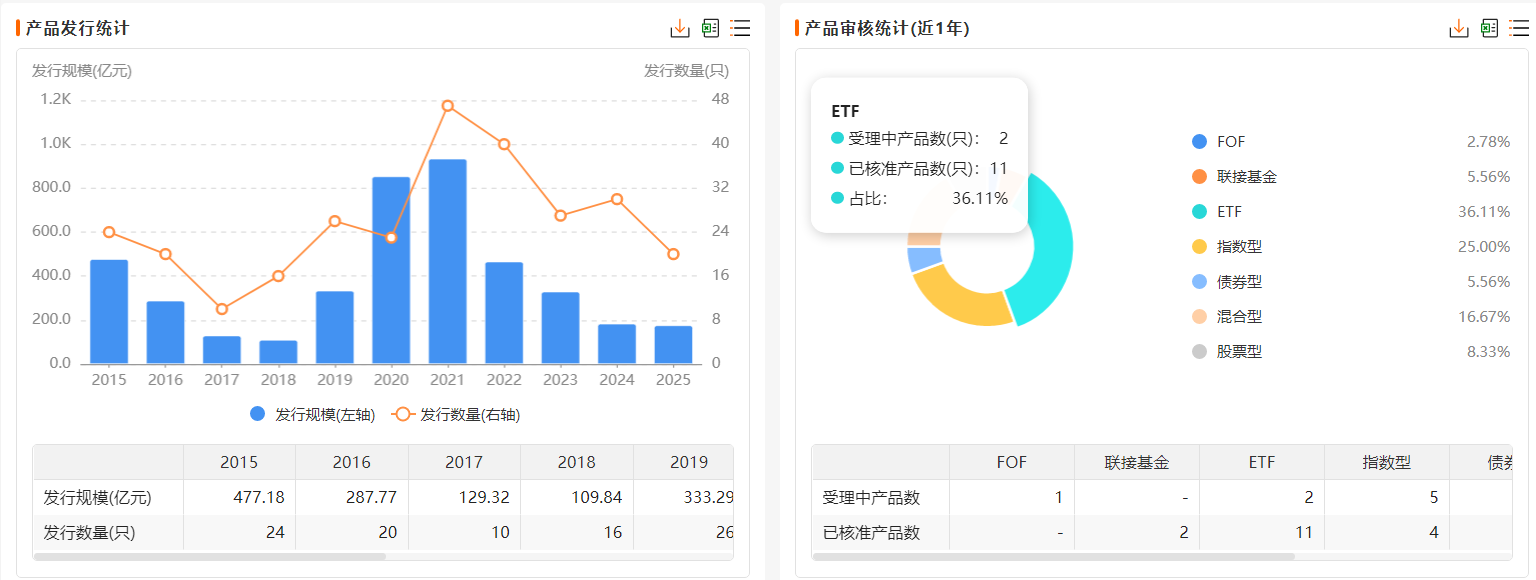The width and height of the screenshot is (1536, 580).
Task: Open the data list view in 产品审核统计
Action: coord(1519,28)
